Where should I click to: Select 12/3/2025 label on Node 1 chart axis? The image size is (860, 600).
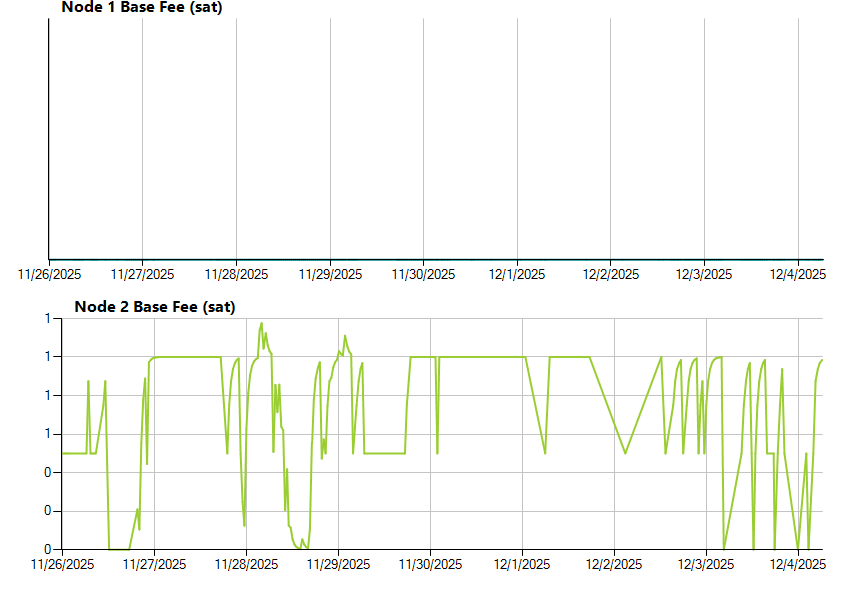704,273
